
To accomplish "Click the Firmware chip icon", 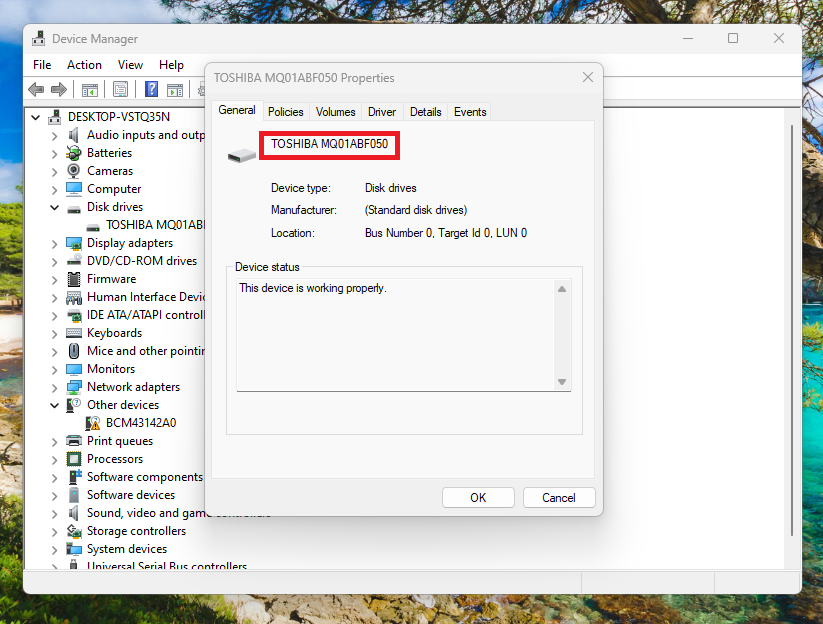I will (x=74, y=279).
